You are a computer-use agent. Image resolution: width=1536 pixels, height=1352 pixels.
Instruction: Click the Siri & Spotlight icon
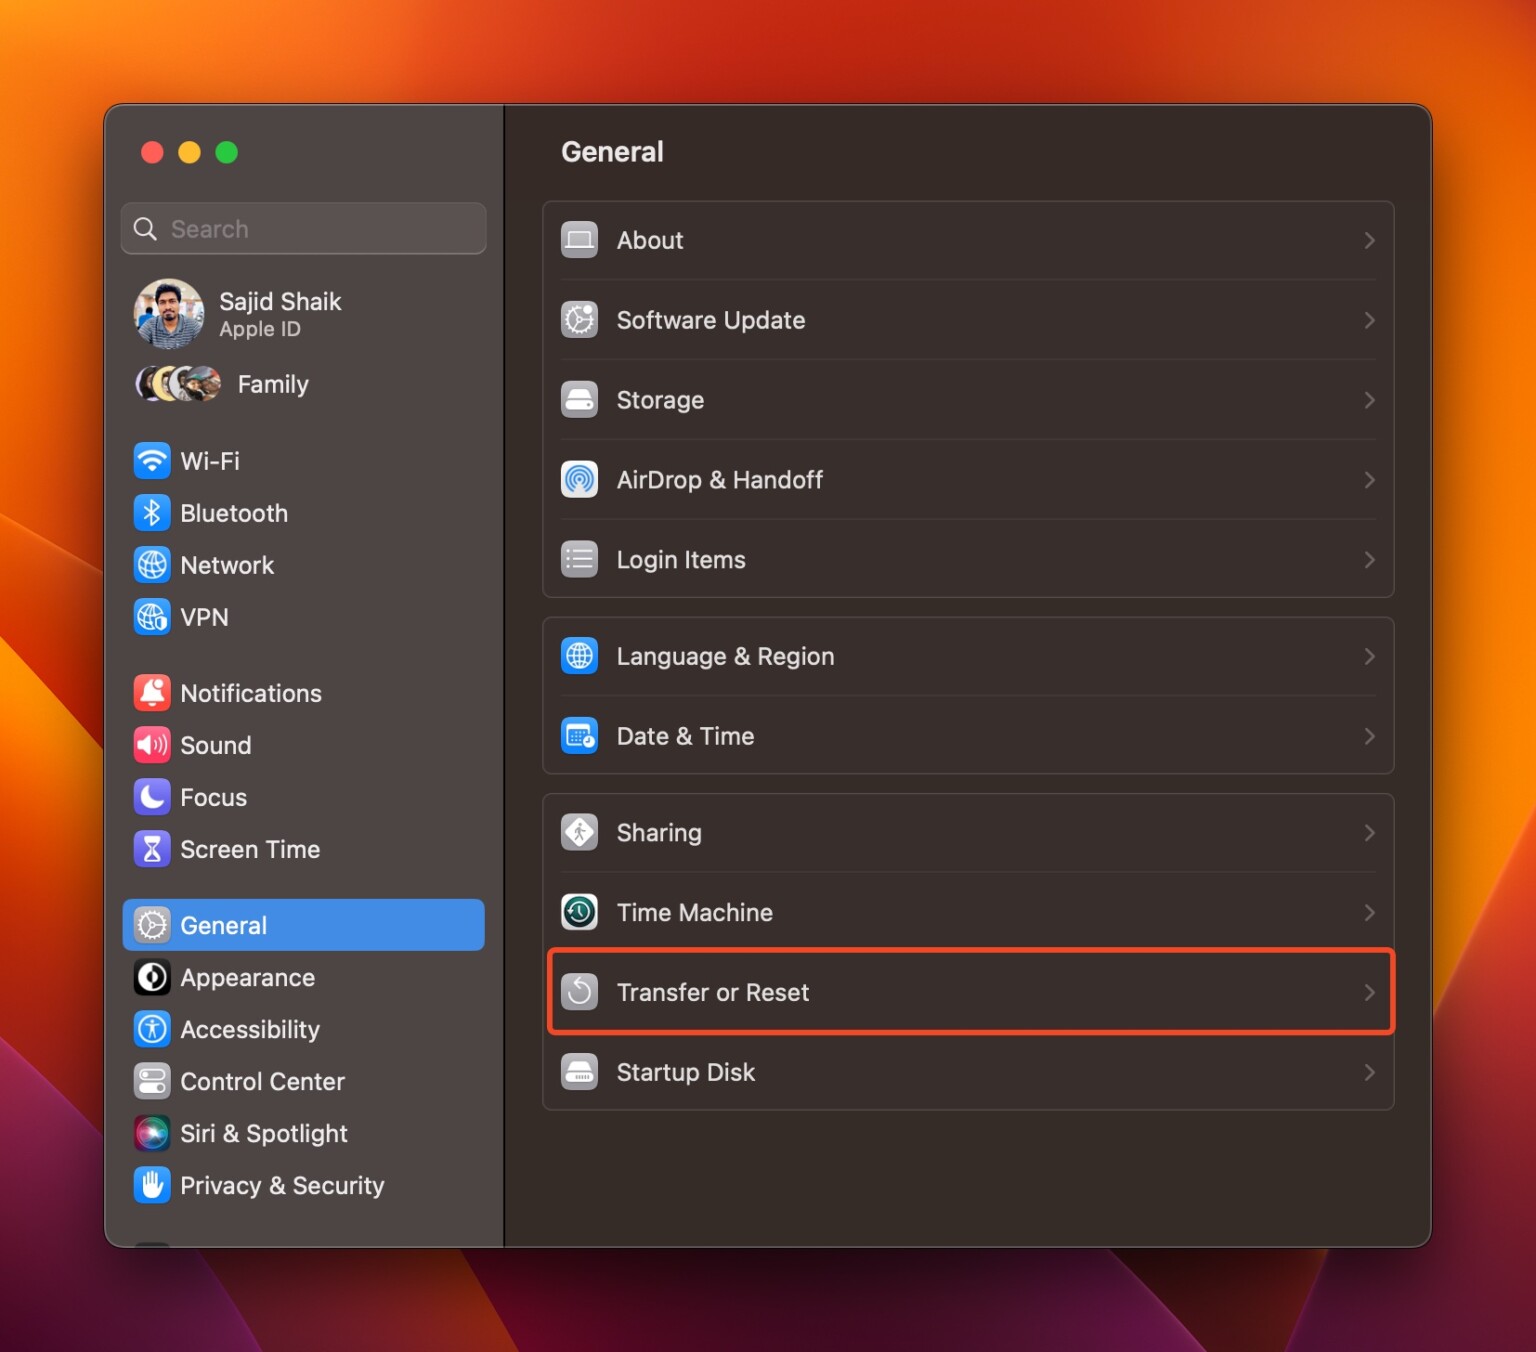coord(152,1133)
